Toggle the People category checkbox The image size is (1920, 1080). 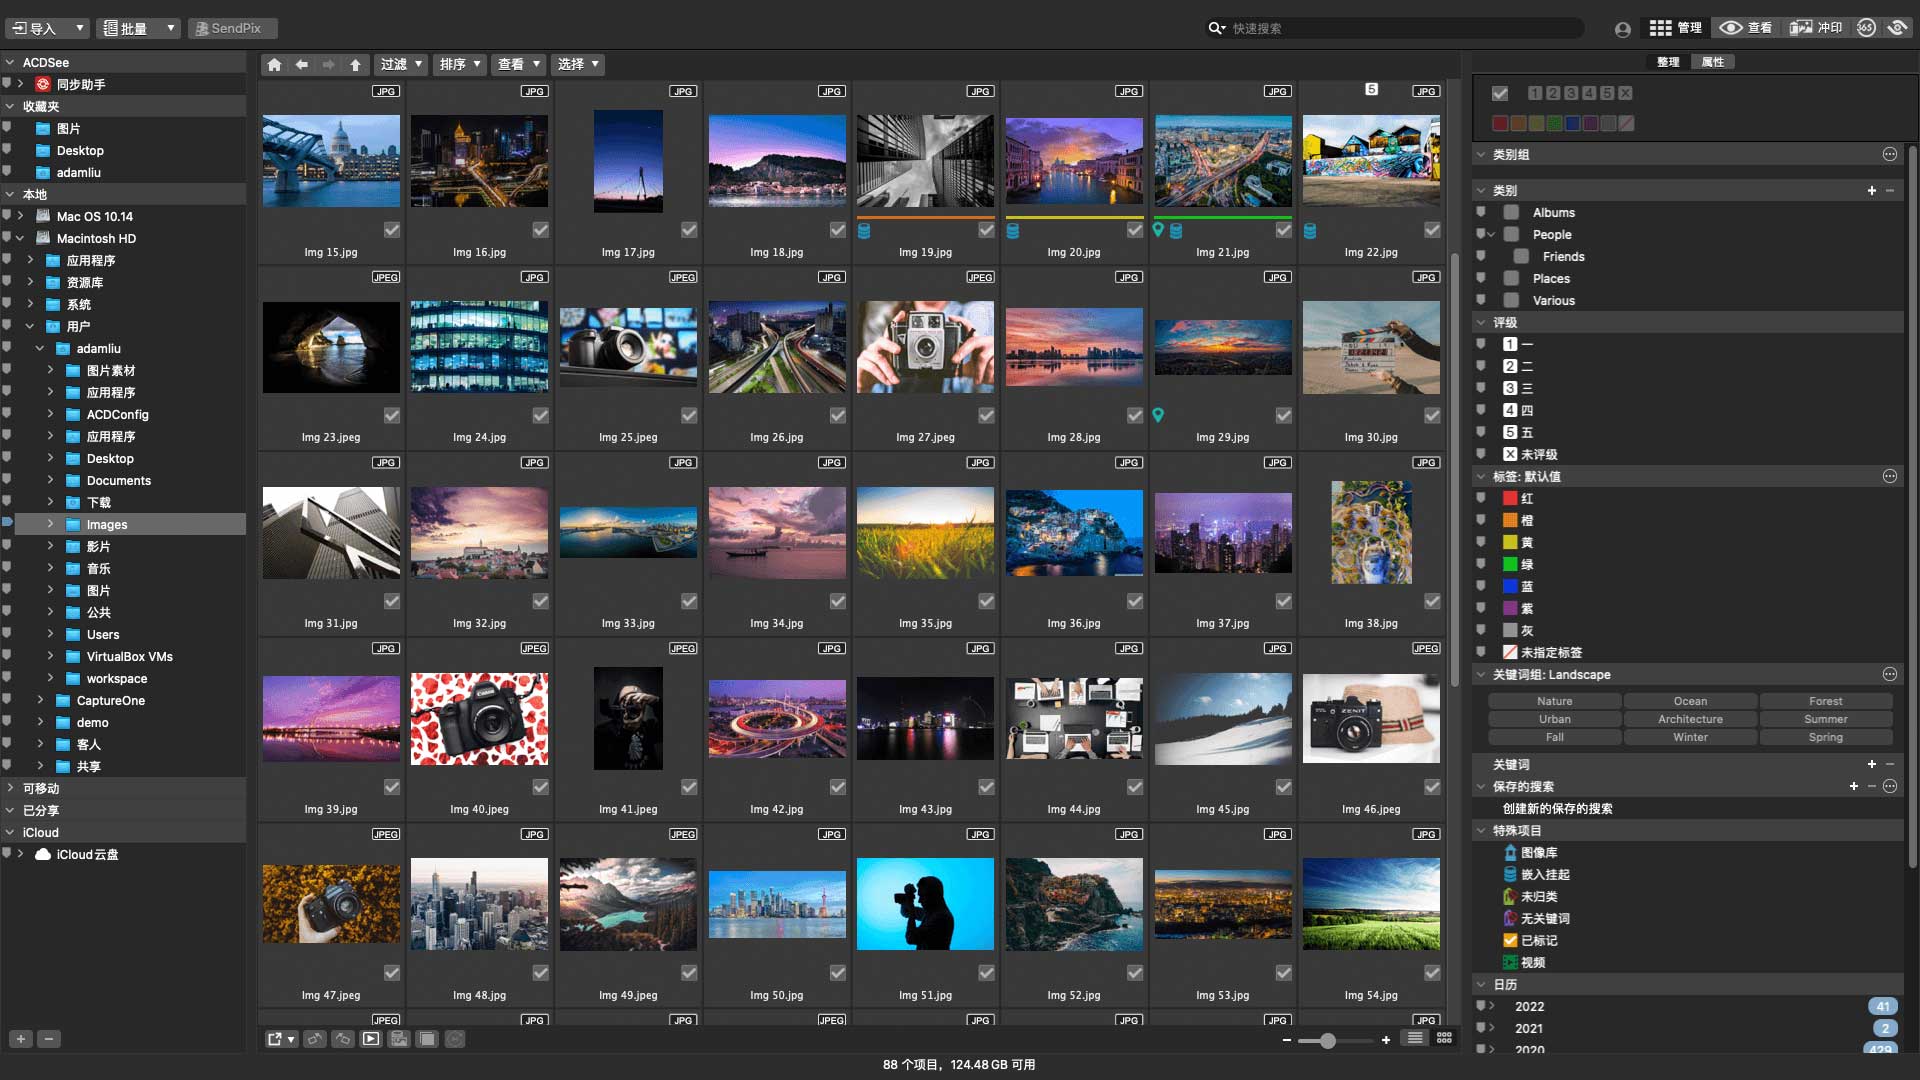point(1513,234)
